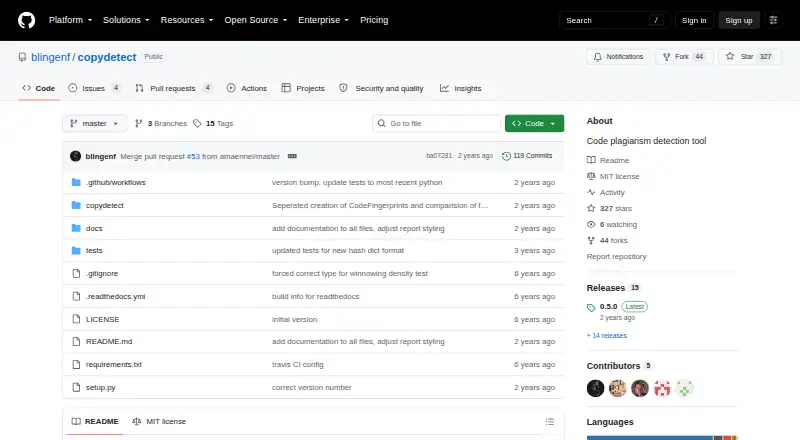800x440 pixels.
Task: Open the tests folder
Action: [94, 251]
